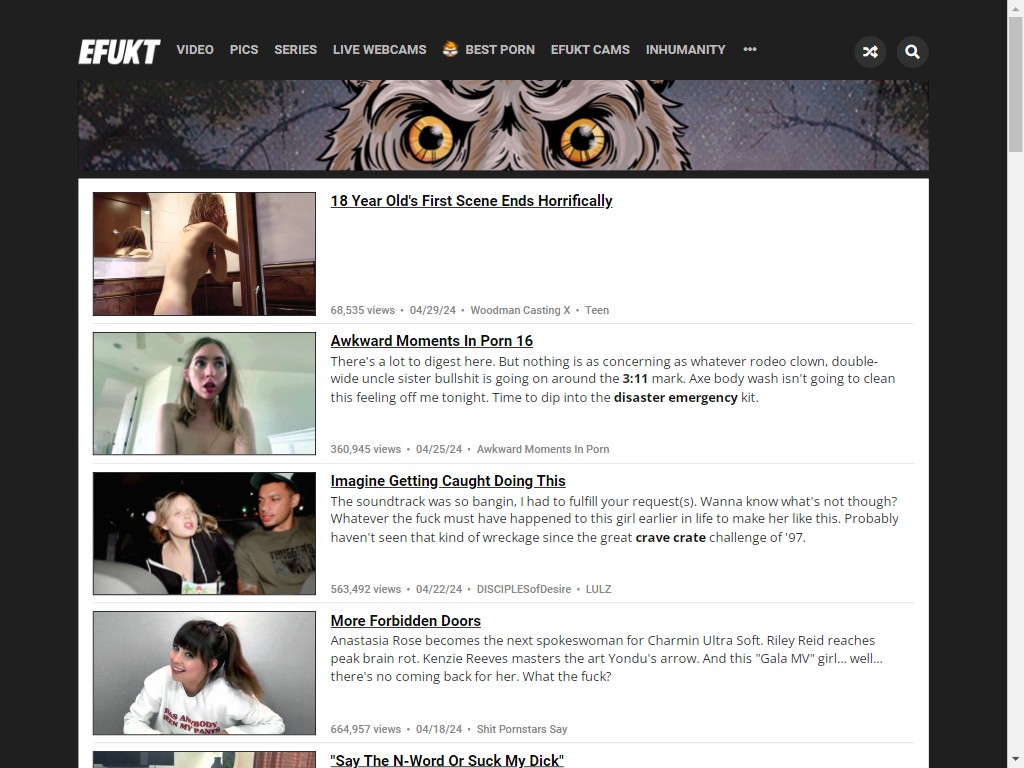Open search with the magnifier icon
This screenshot has height=768, width=1024.
pos(912,52)
